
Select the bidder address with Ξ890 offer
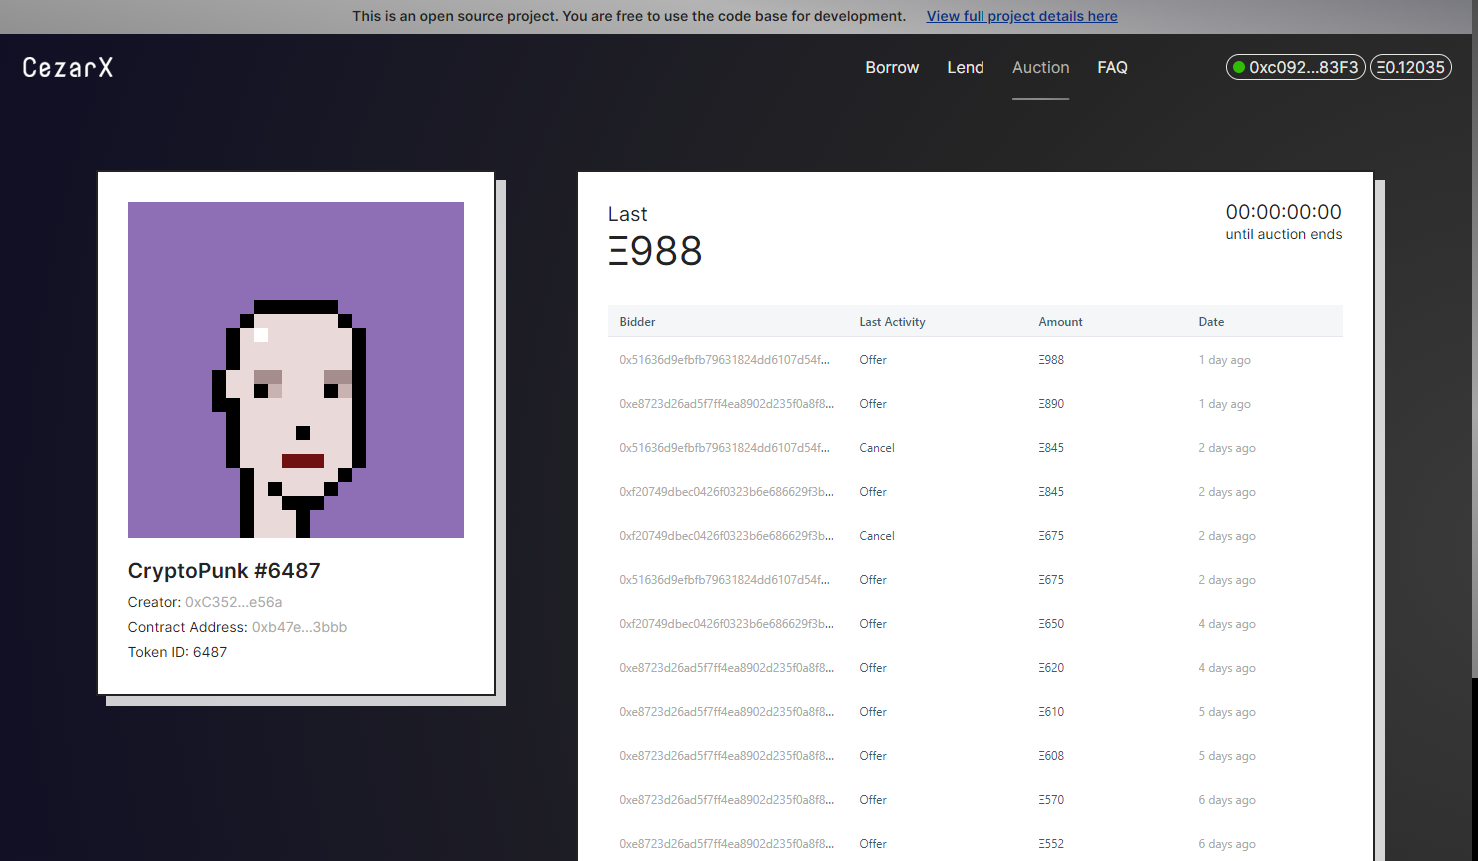(x=726, y=404)
